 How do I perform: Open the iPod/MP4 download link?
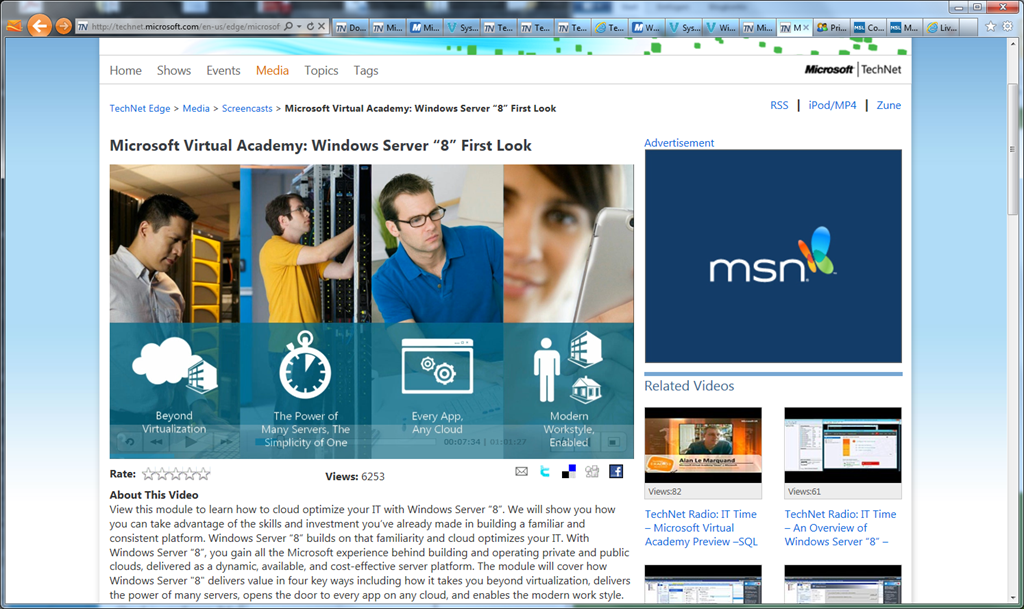click(x=832, y=105)
